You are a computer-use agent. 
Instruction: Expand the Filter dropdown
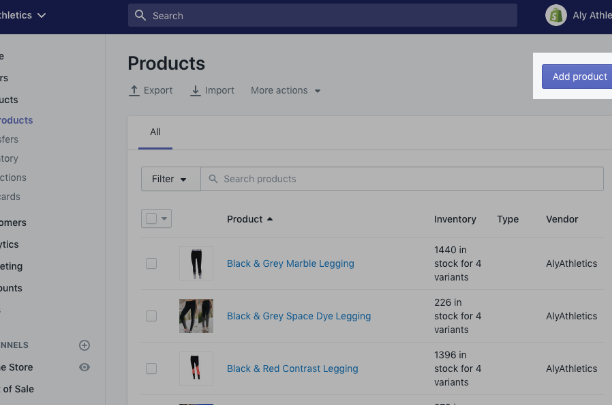pos(170,179)
